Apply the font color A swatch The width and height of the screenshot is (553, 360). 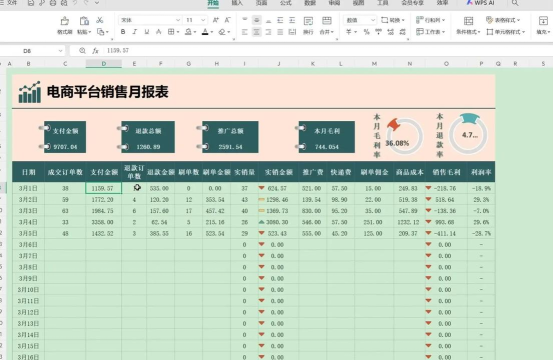[205, 32]
